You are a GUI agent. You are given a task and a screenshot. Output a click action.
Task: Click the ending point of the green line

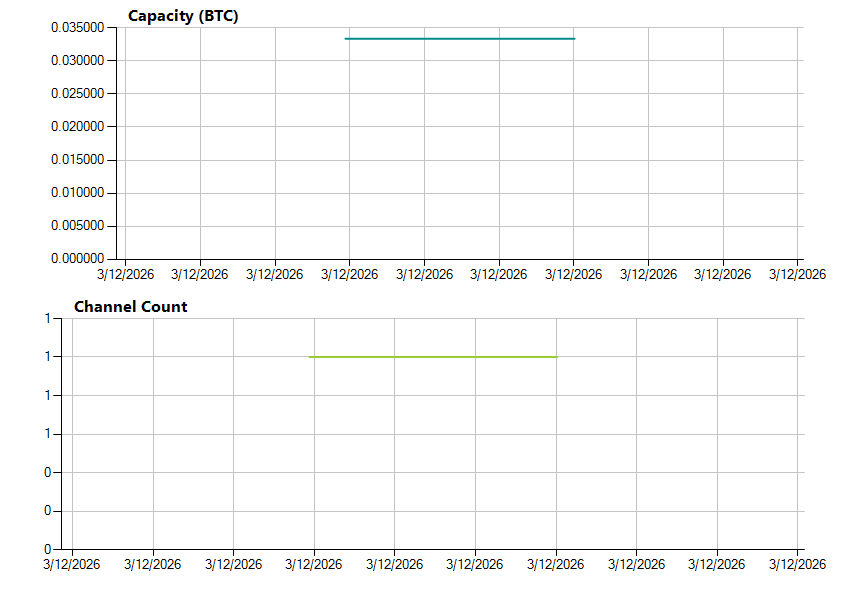point(556,357)
